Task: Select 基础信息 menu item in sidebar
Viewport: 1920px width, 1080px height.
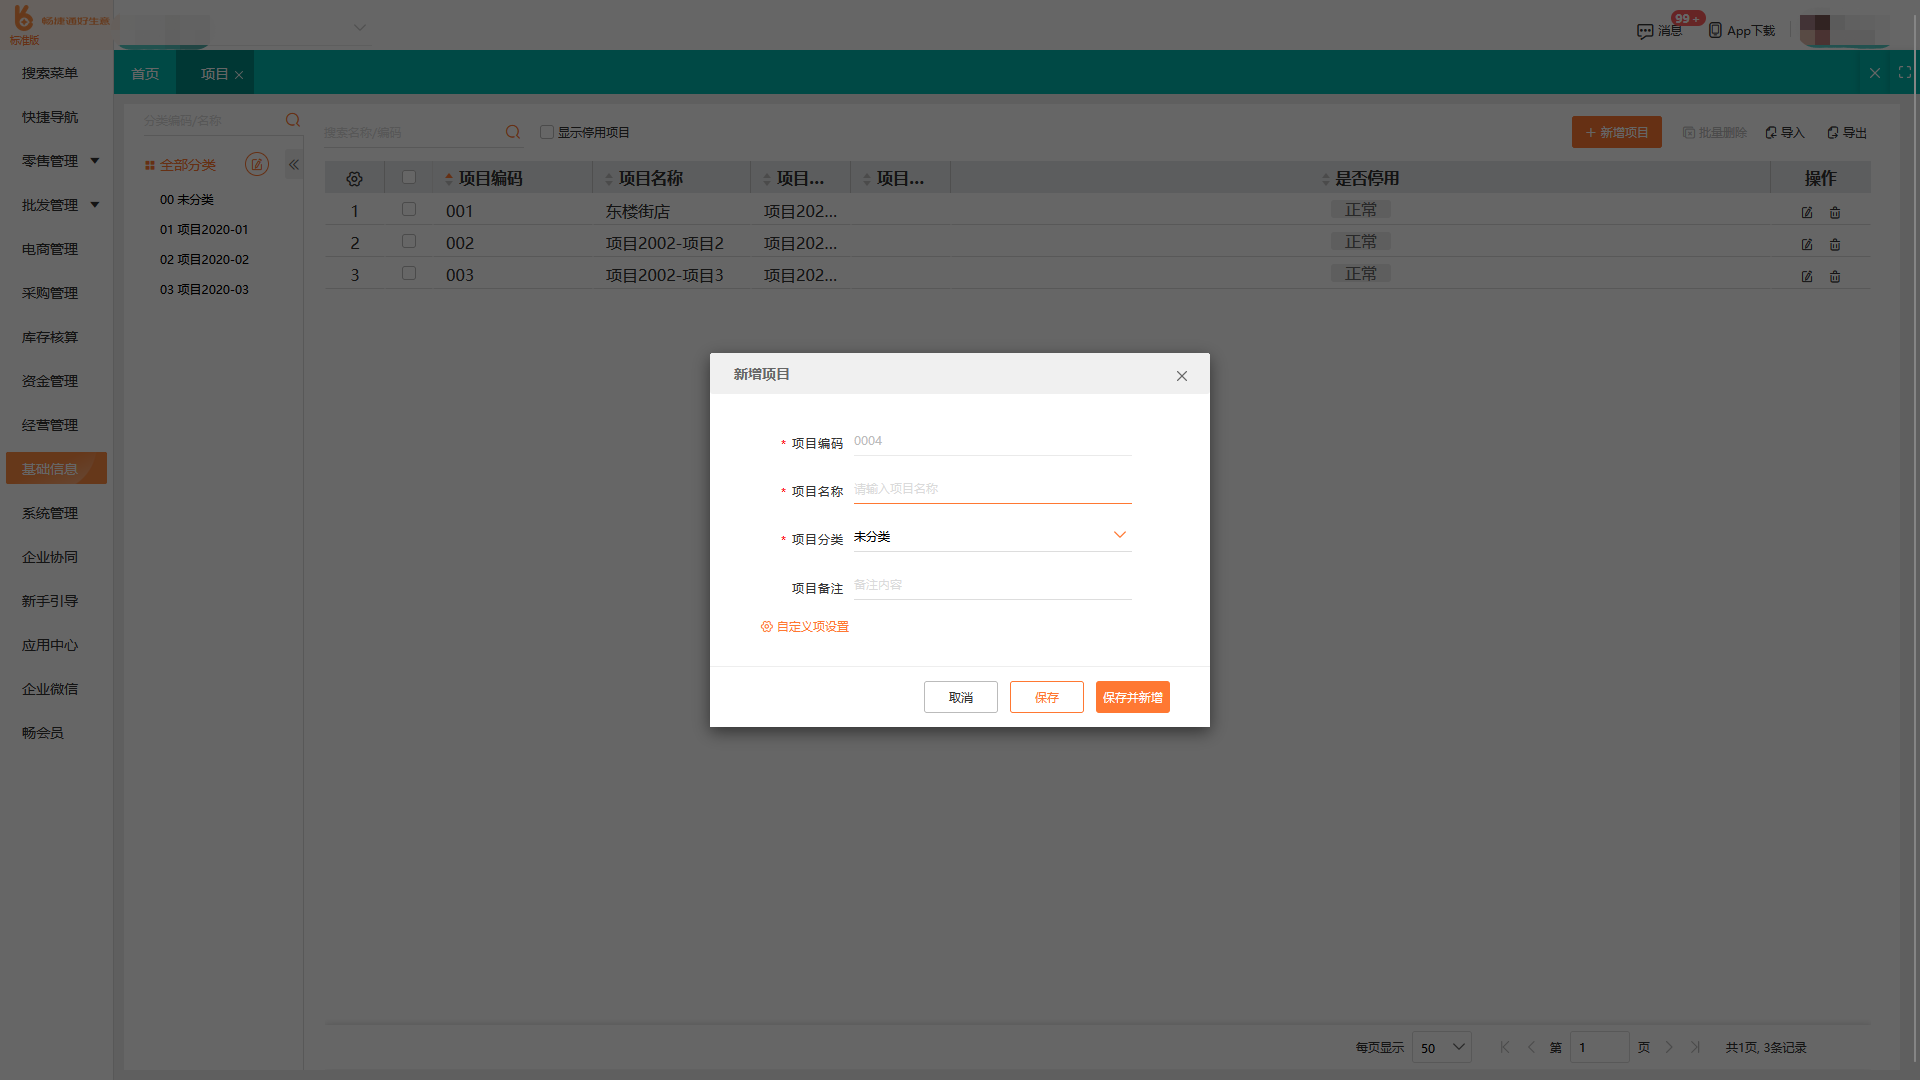Action: pos(54,468)
